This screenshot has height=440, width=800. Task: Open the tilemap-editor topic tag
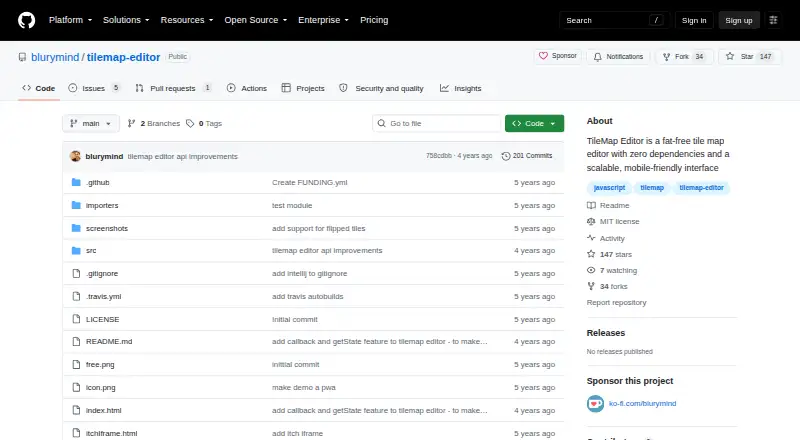tap(702, 188)
